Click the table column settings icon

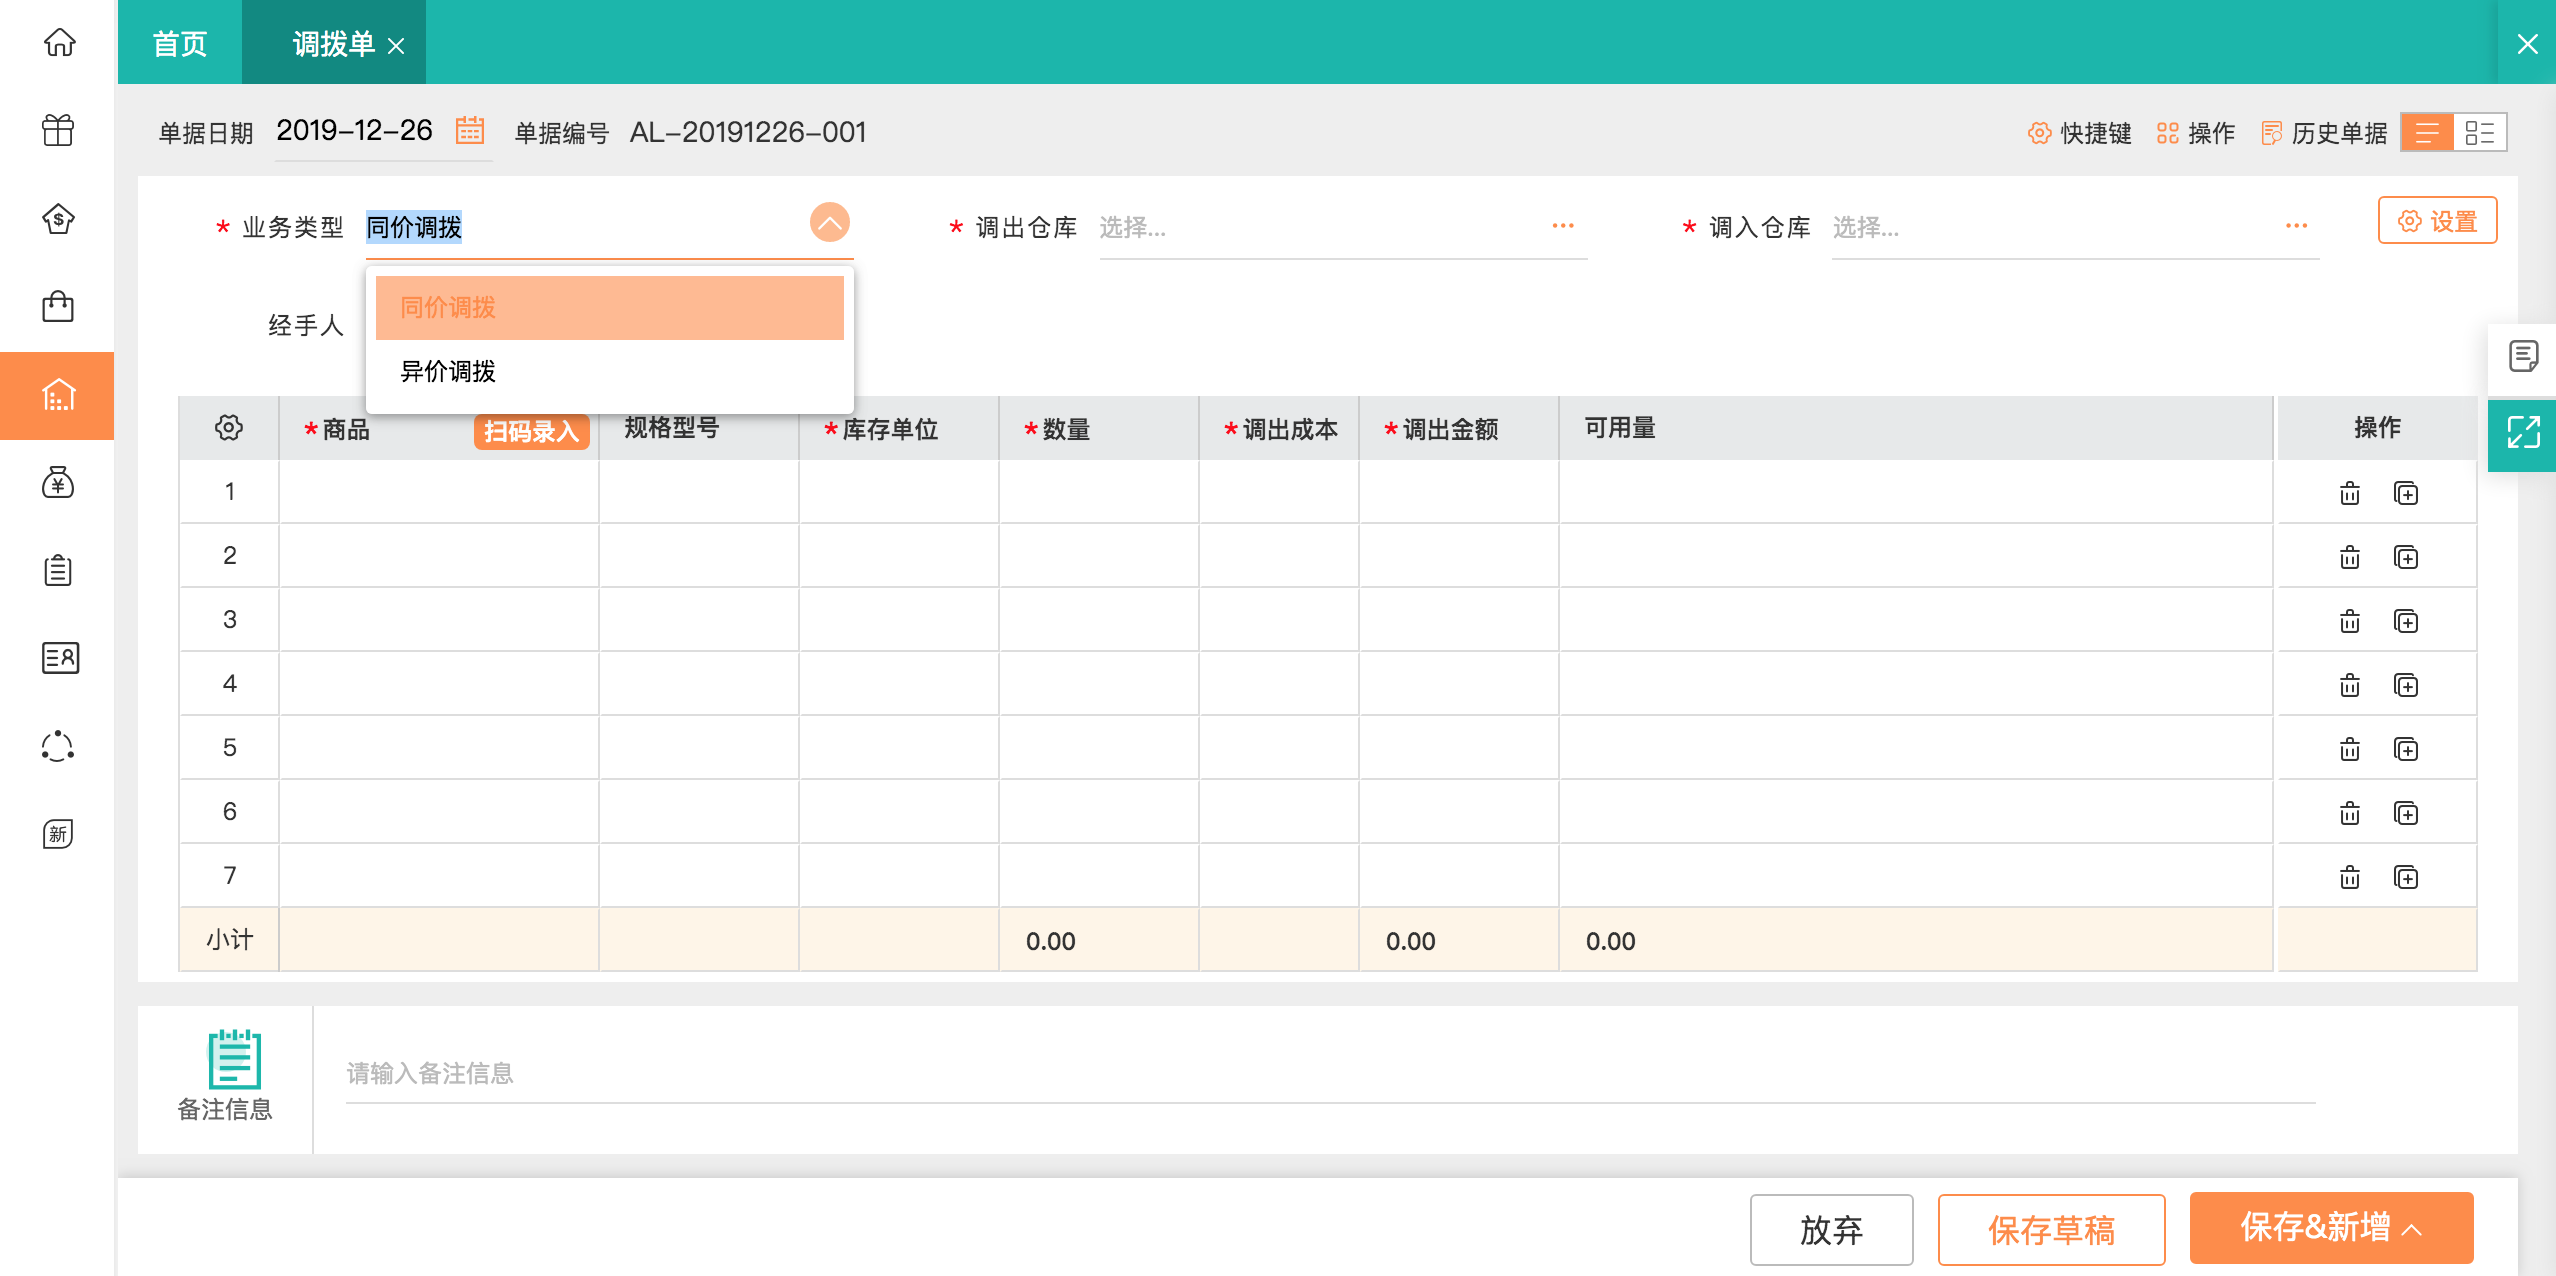(230, 427)
